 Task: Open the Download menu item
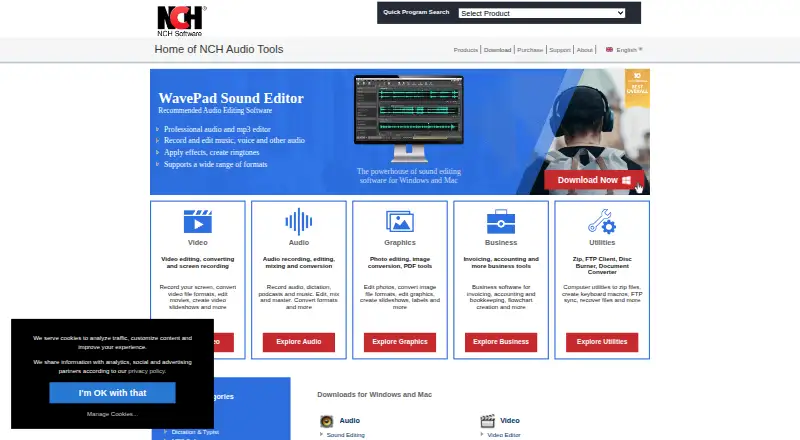point(497,50)
